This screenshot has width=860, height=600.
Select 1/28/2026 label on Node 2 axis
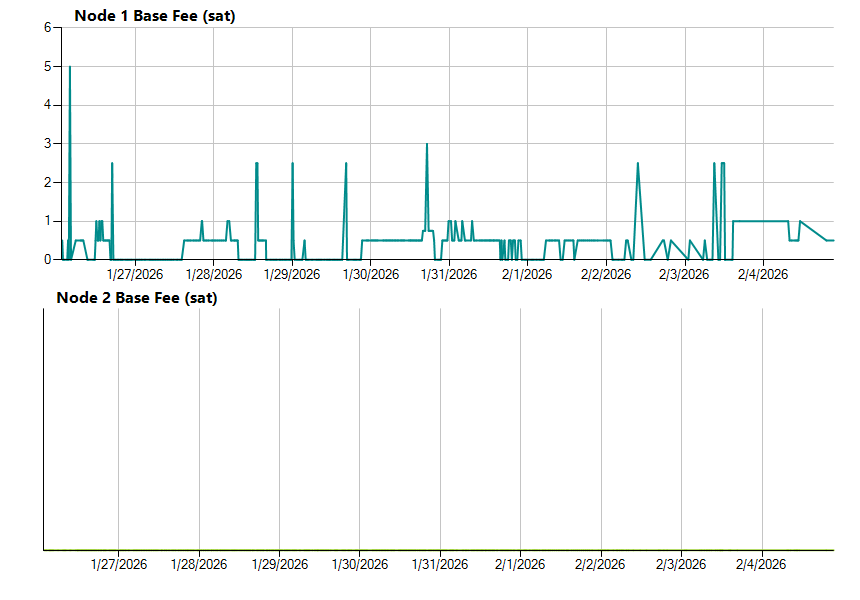[x=199, y=564]
